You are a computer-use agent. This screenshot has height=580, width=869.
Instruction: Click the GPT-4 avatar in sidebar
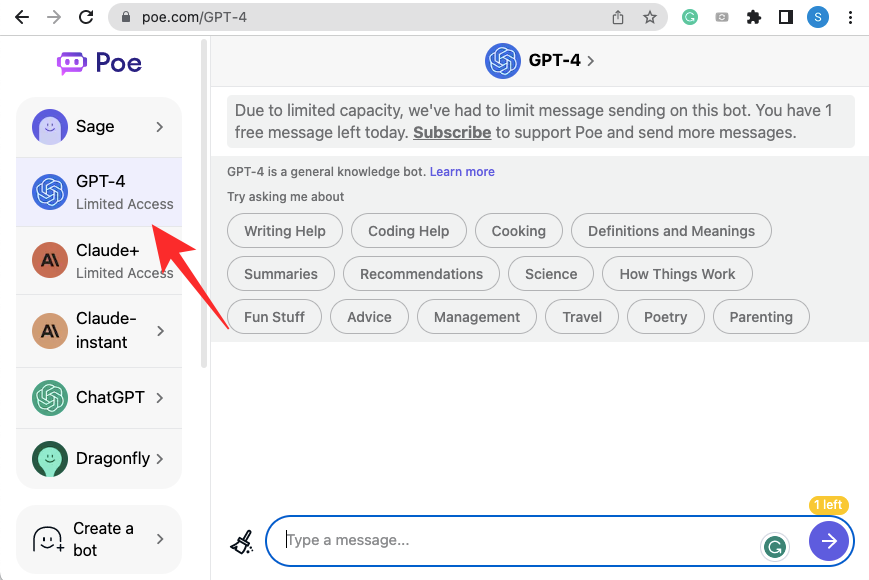click(x=50, y=192)
